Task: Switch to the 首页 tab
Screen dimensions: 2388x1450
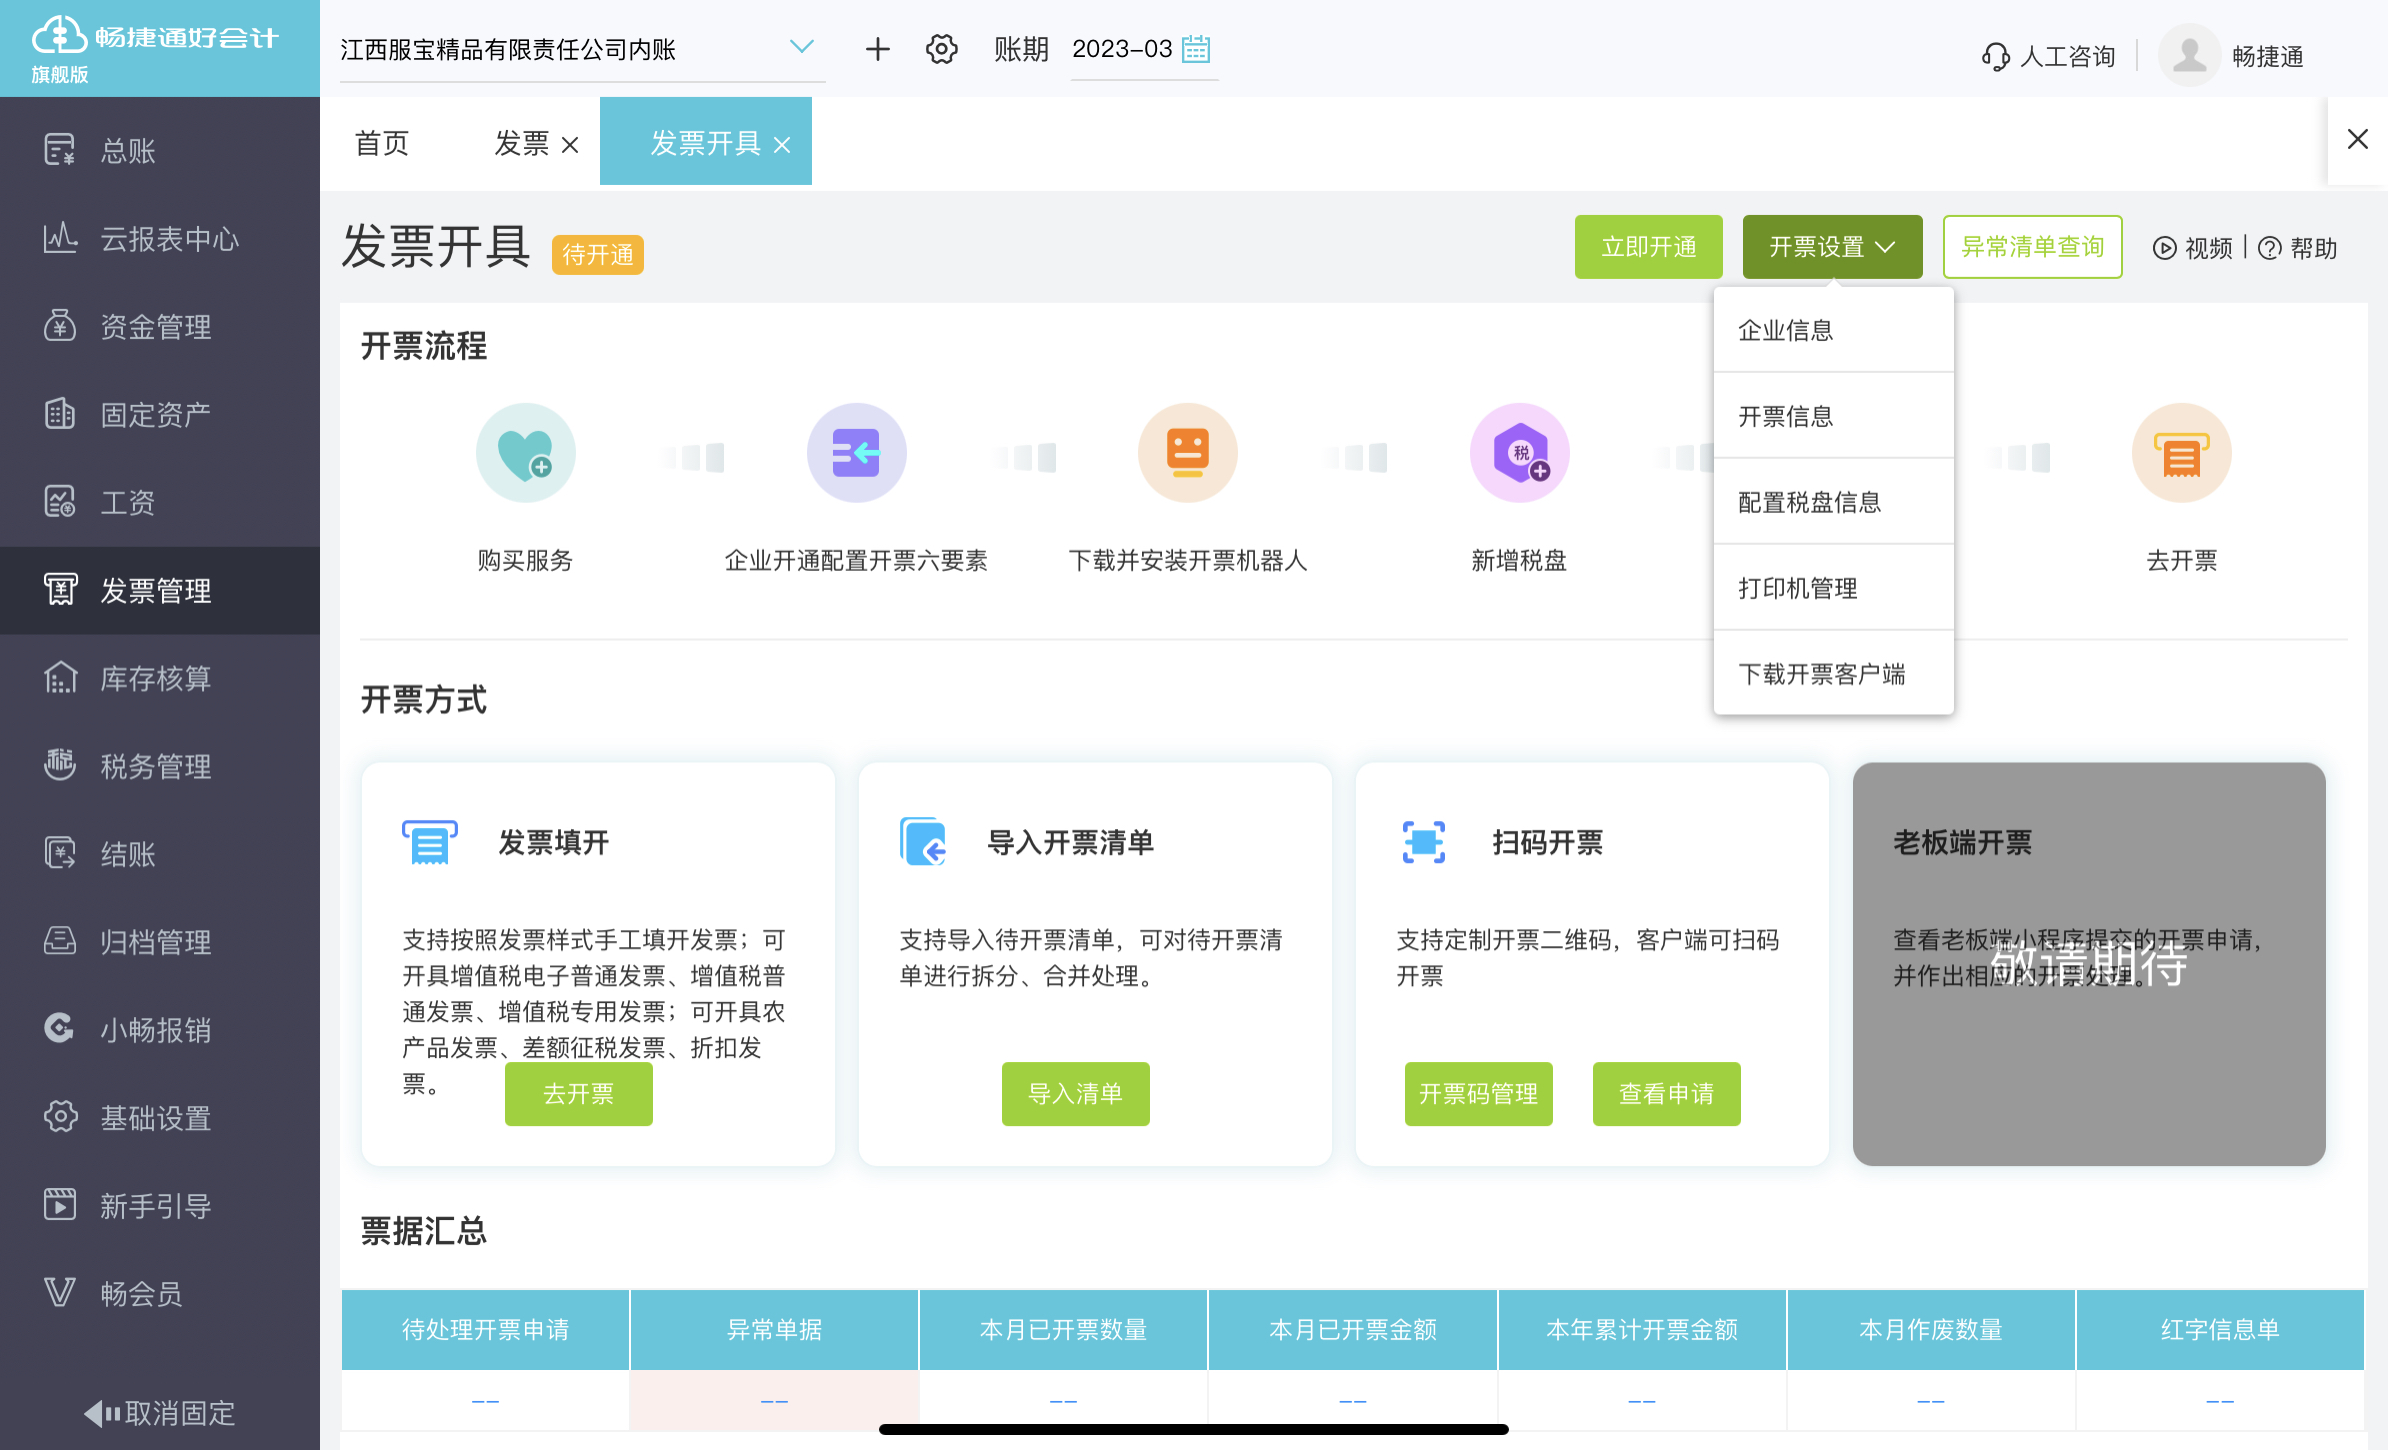Action: pos(380,143)
